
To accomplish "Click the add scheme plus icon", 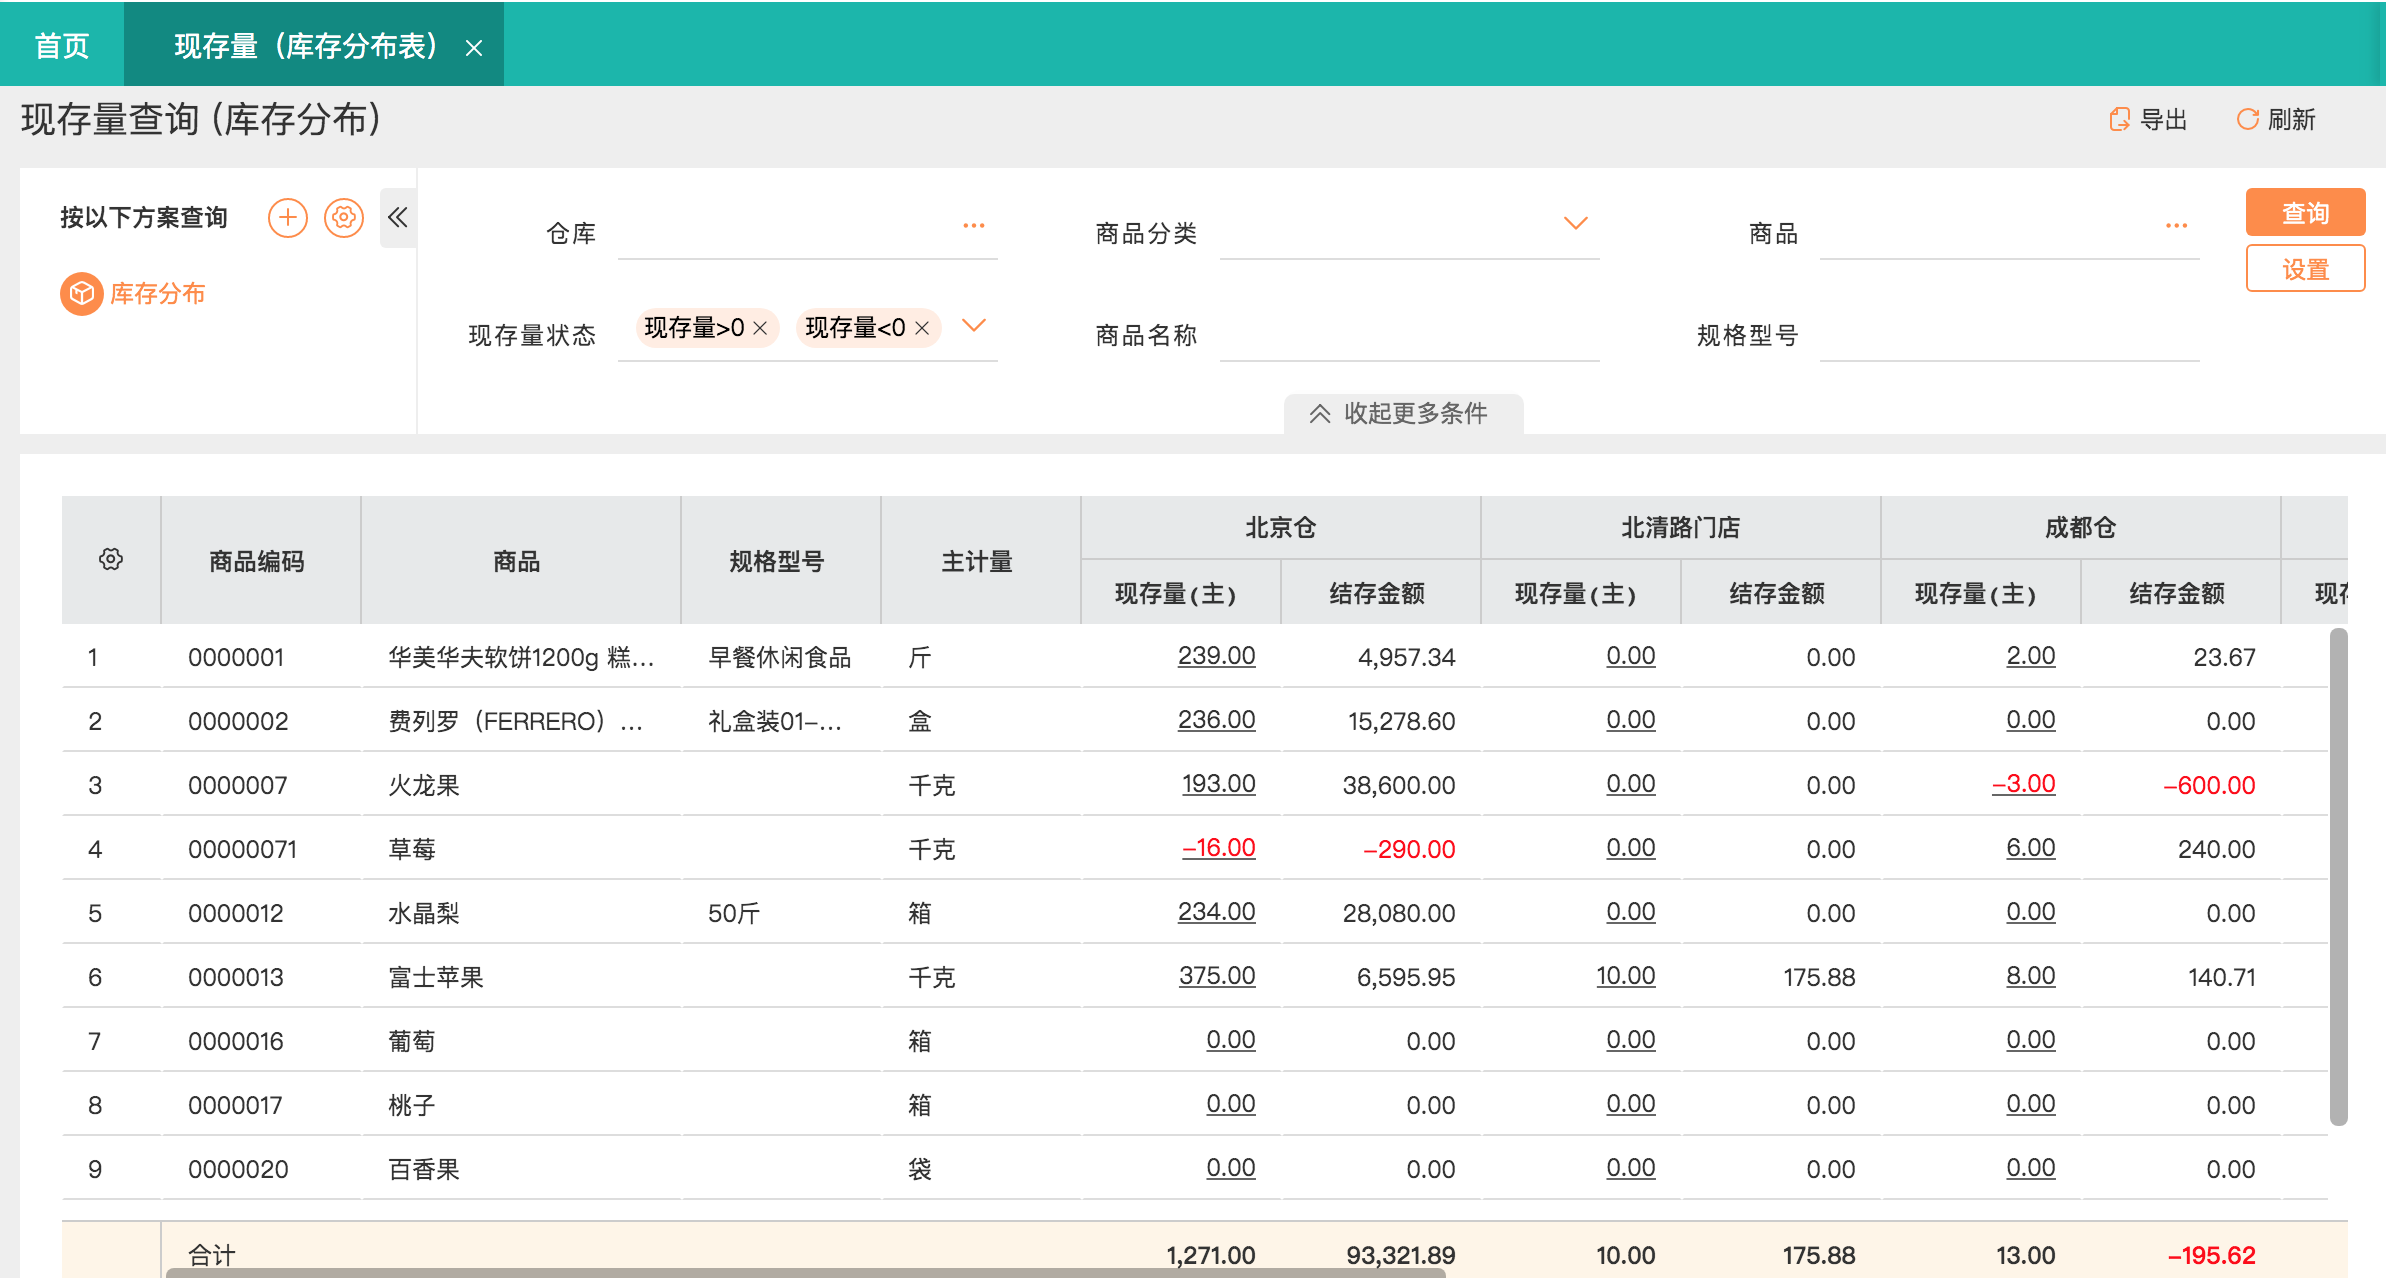I will (x=290, y=219).
